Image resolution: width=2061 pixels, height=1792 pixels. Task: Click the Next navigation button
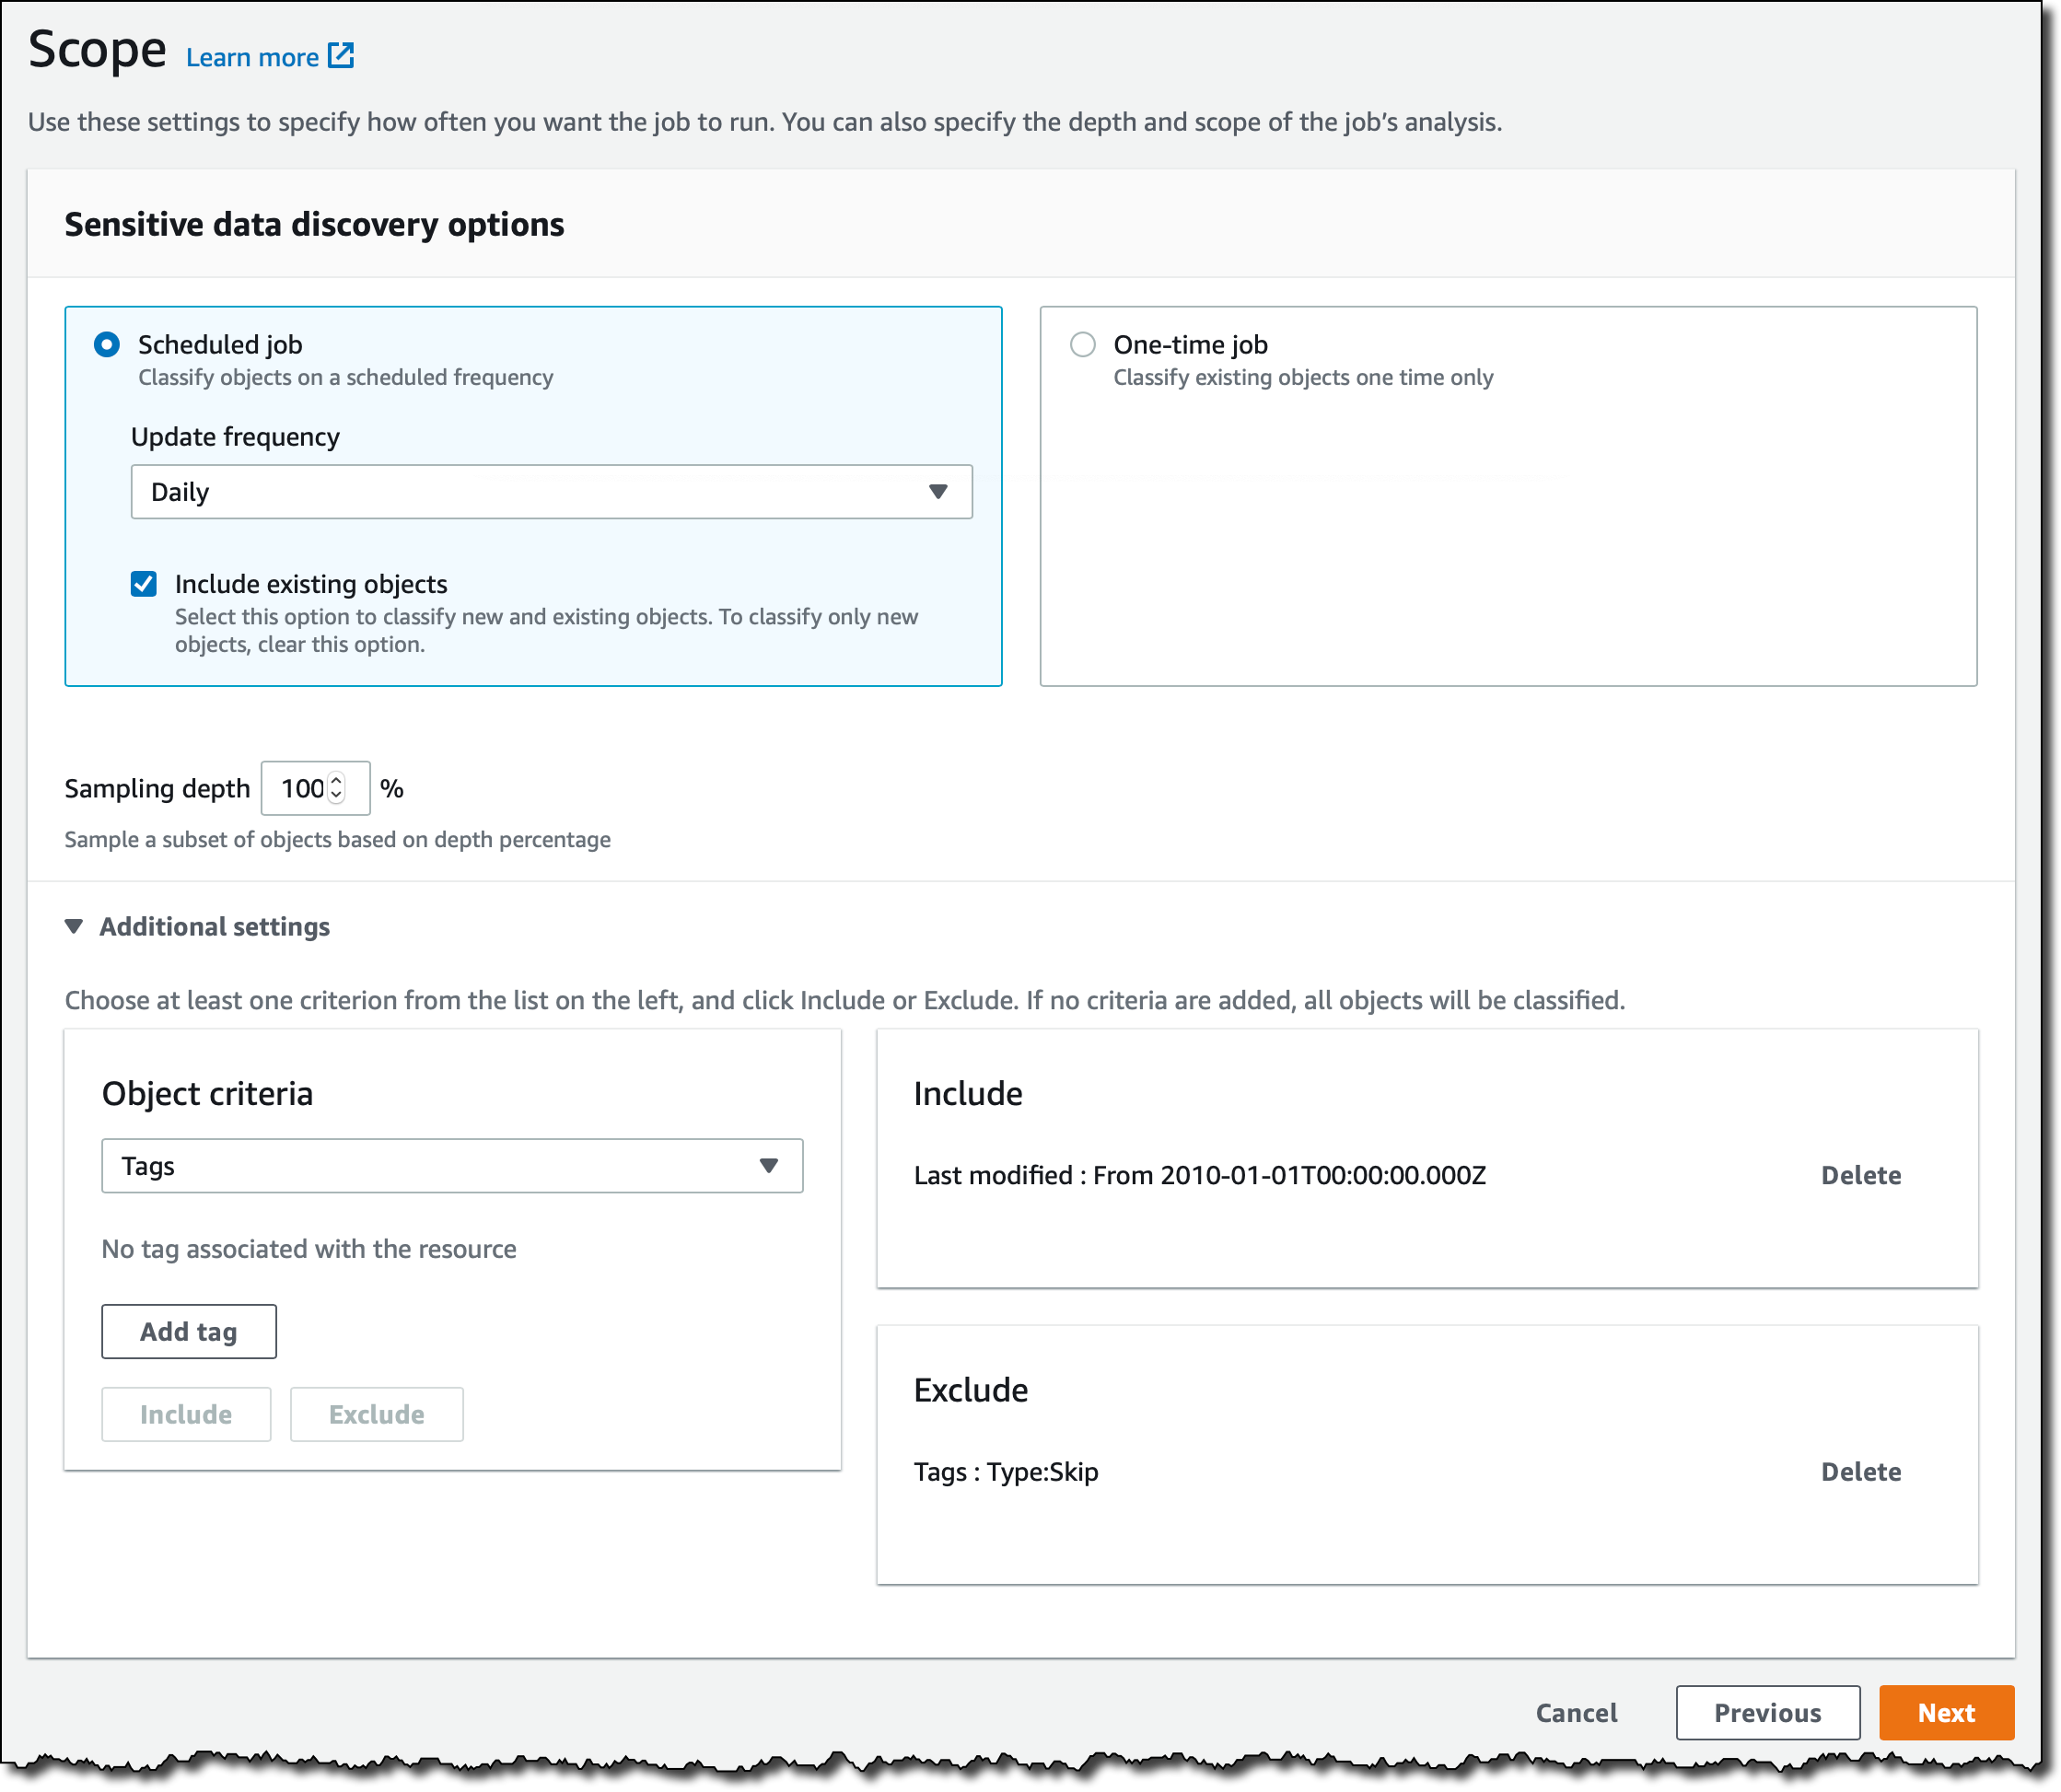1945,1713
